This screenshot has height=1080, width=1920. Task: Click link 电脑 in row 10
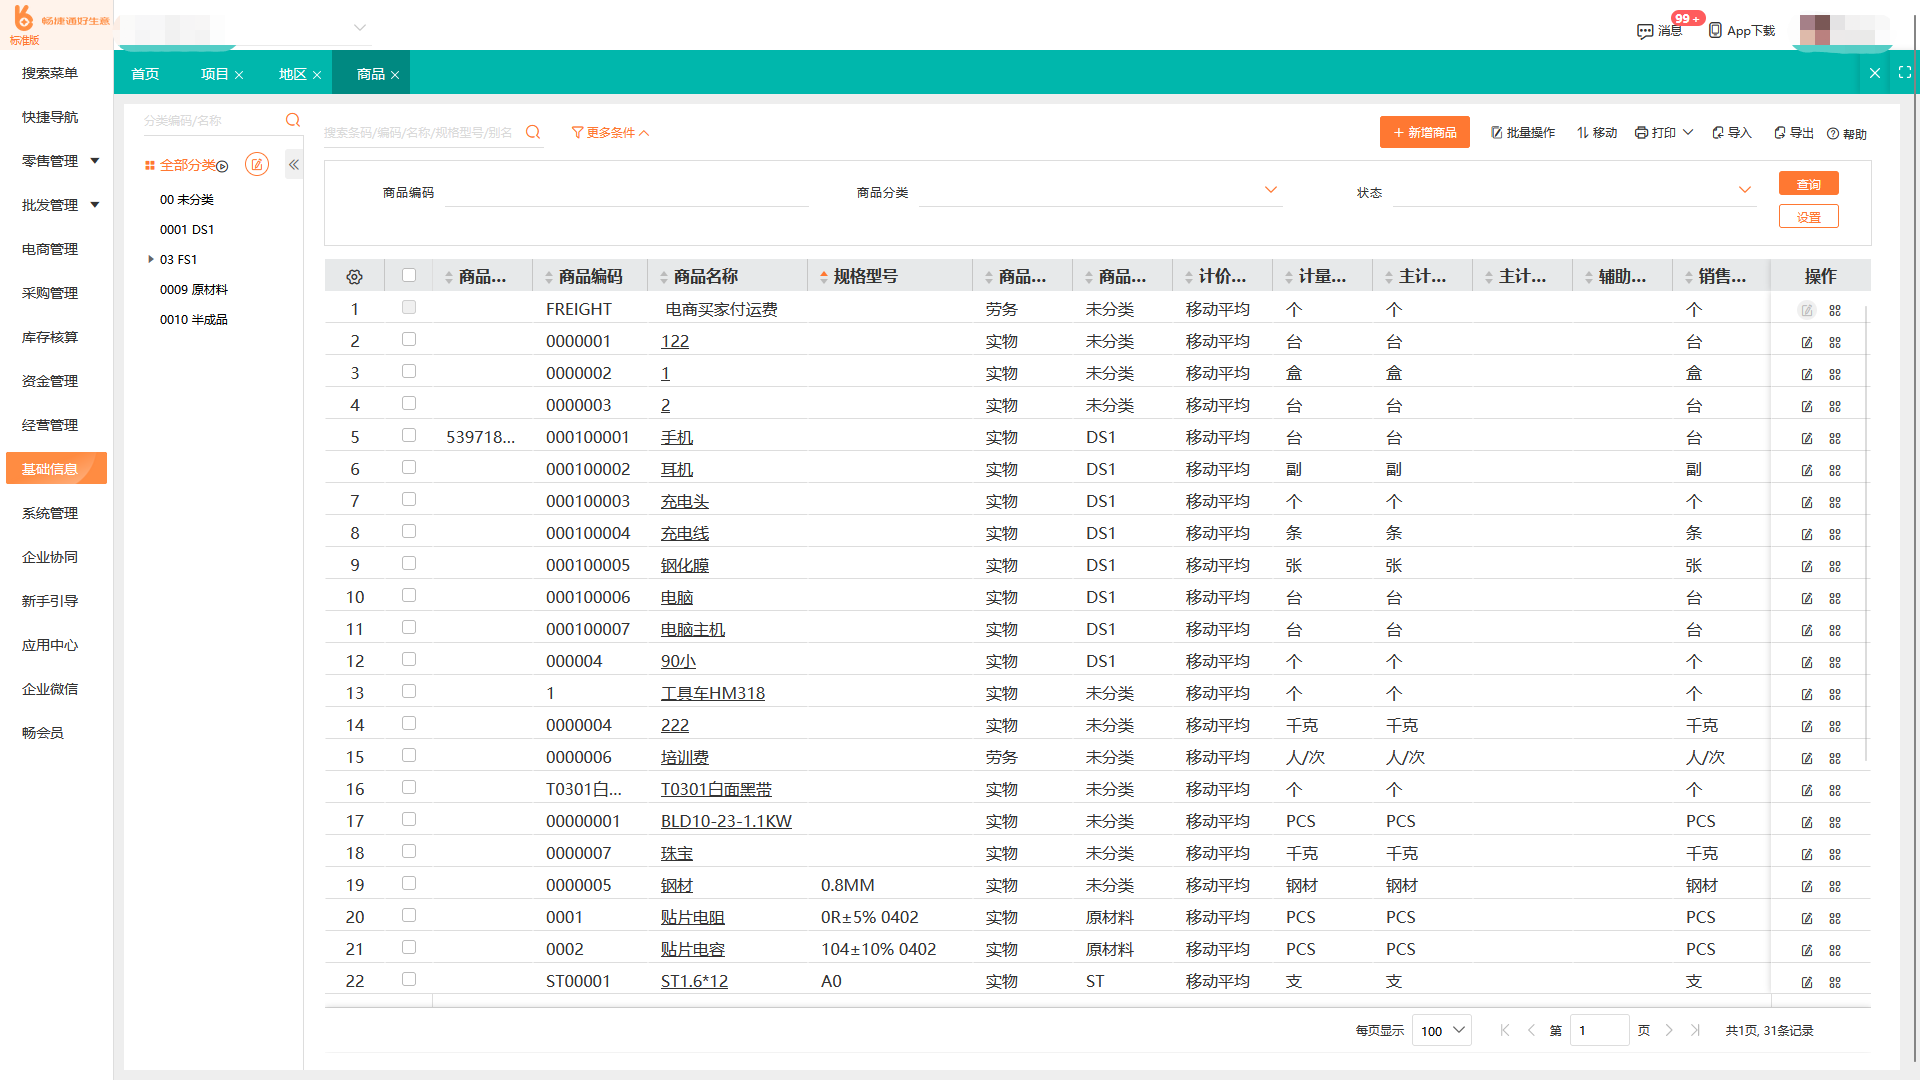[x=676, y=596]
